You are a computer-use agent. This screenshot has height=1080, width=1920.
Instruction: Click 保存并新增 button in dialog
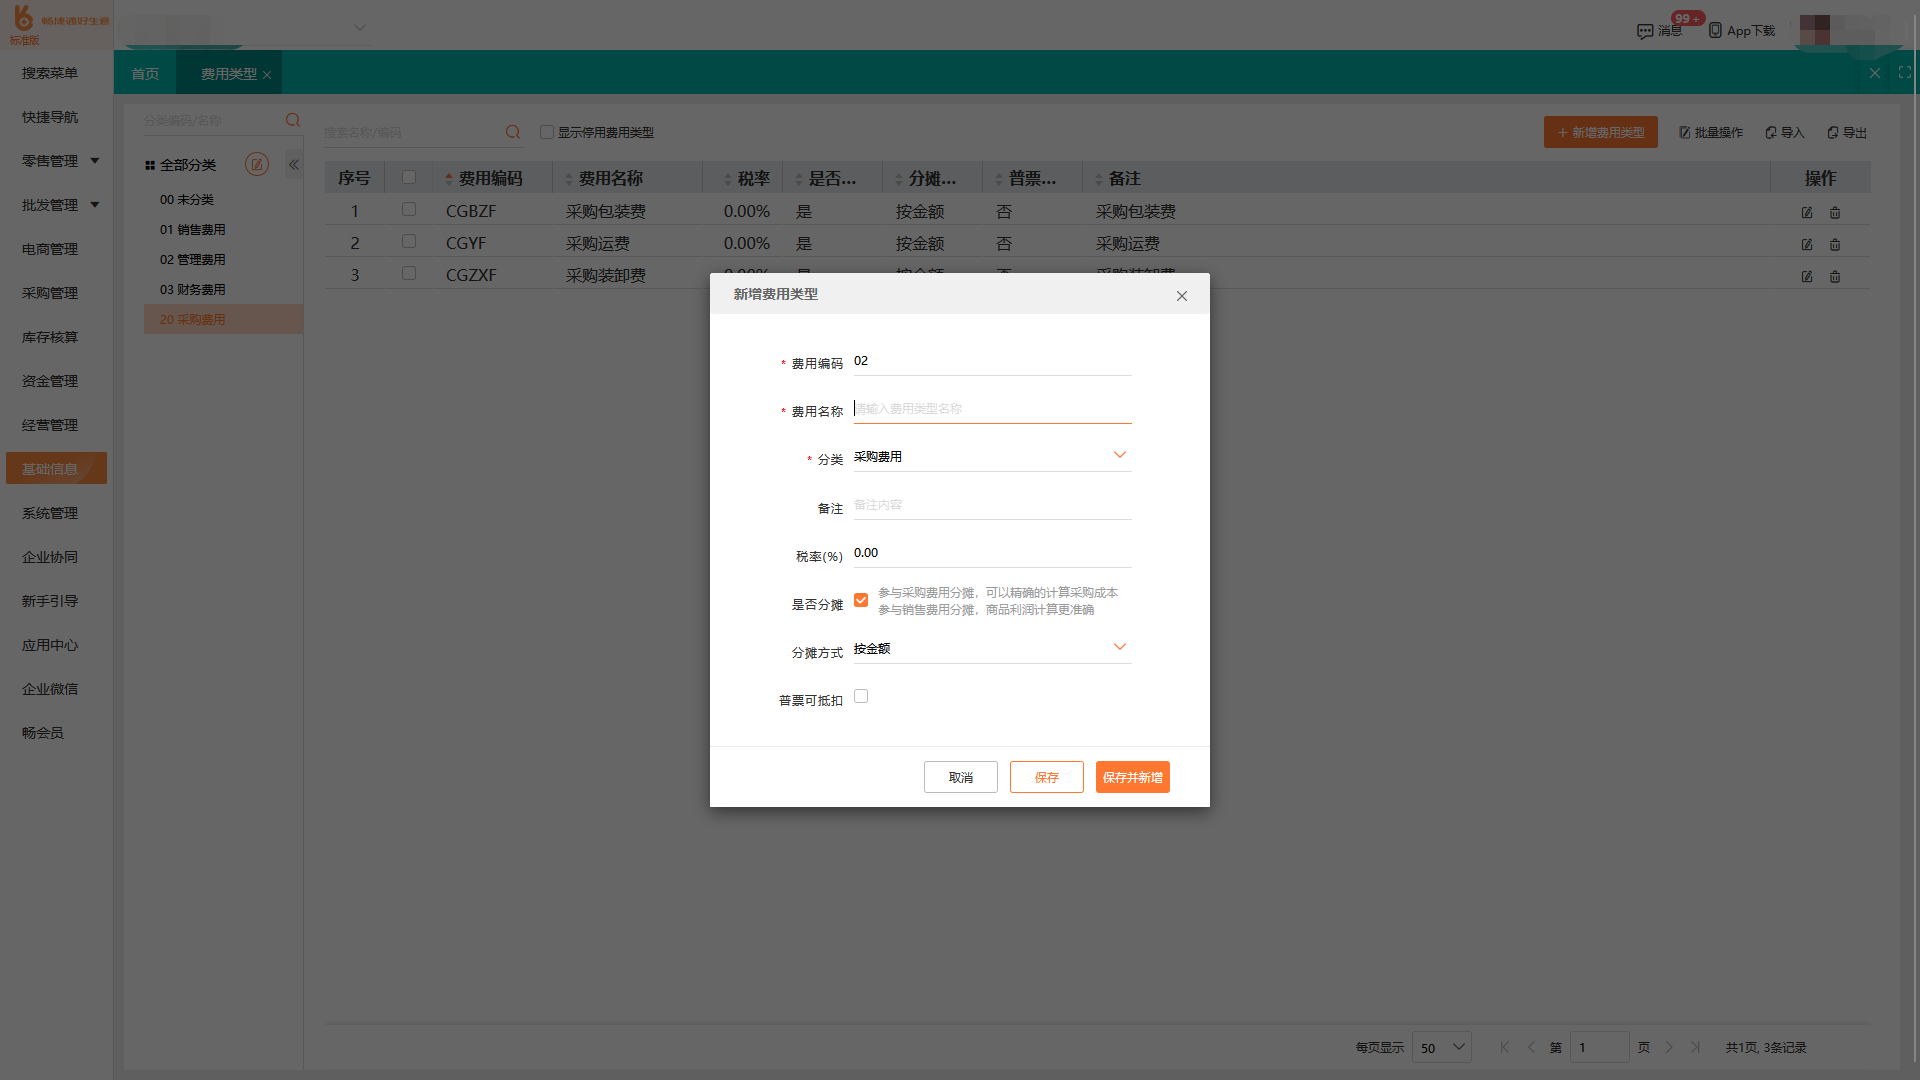(1131, 777)
